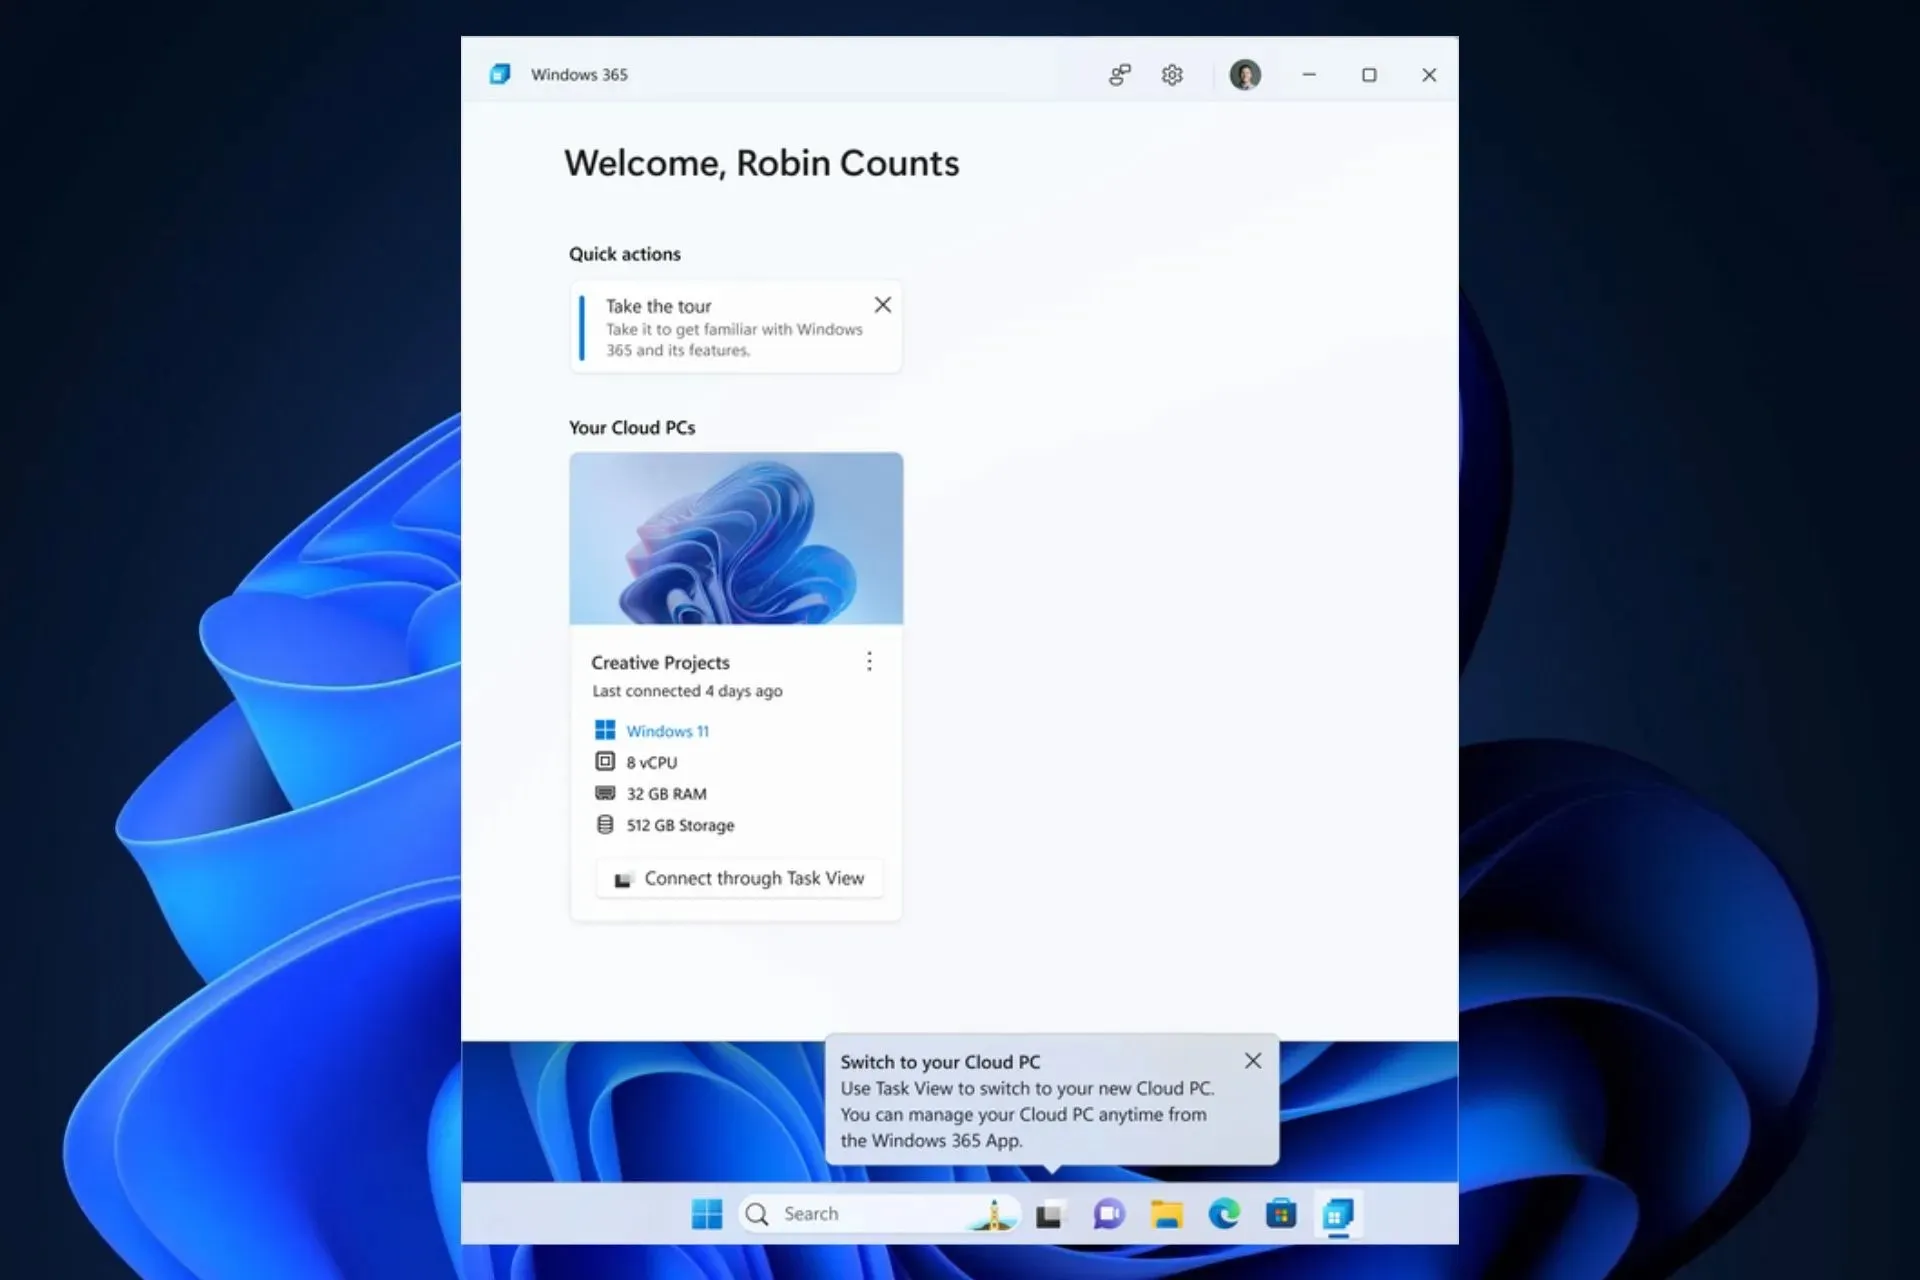Close the Switch to Cloud PC tooltip
The image size is (1920, 1280).
(1251, 1059)
